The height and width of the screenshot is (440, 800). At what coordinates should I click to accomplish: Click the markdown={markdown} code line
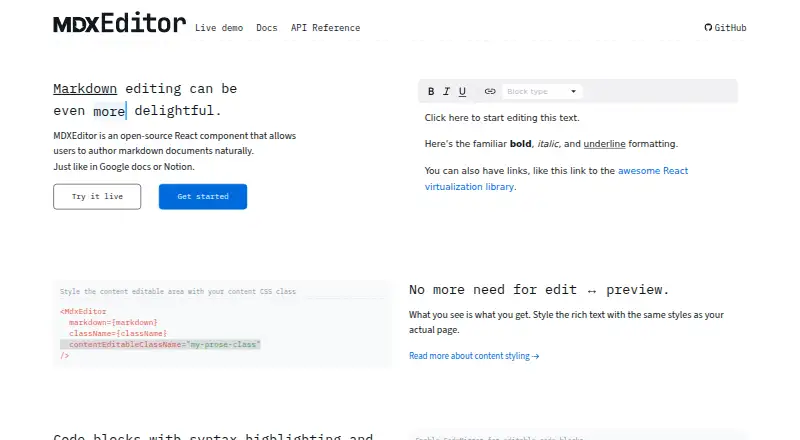(x=113, y=323)
